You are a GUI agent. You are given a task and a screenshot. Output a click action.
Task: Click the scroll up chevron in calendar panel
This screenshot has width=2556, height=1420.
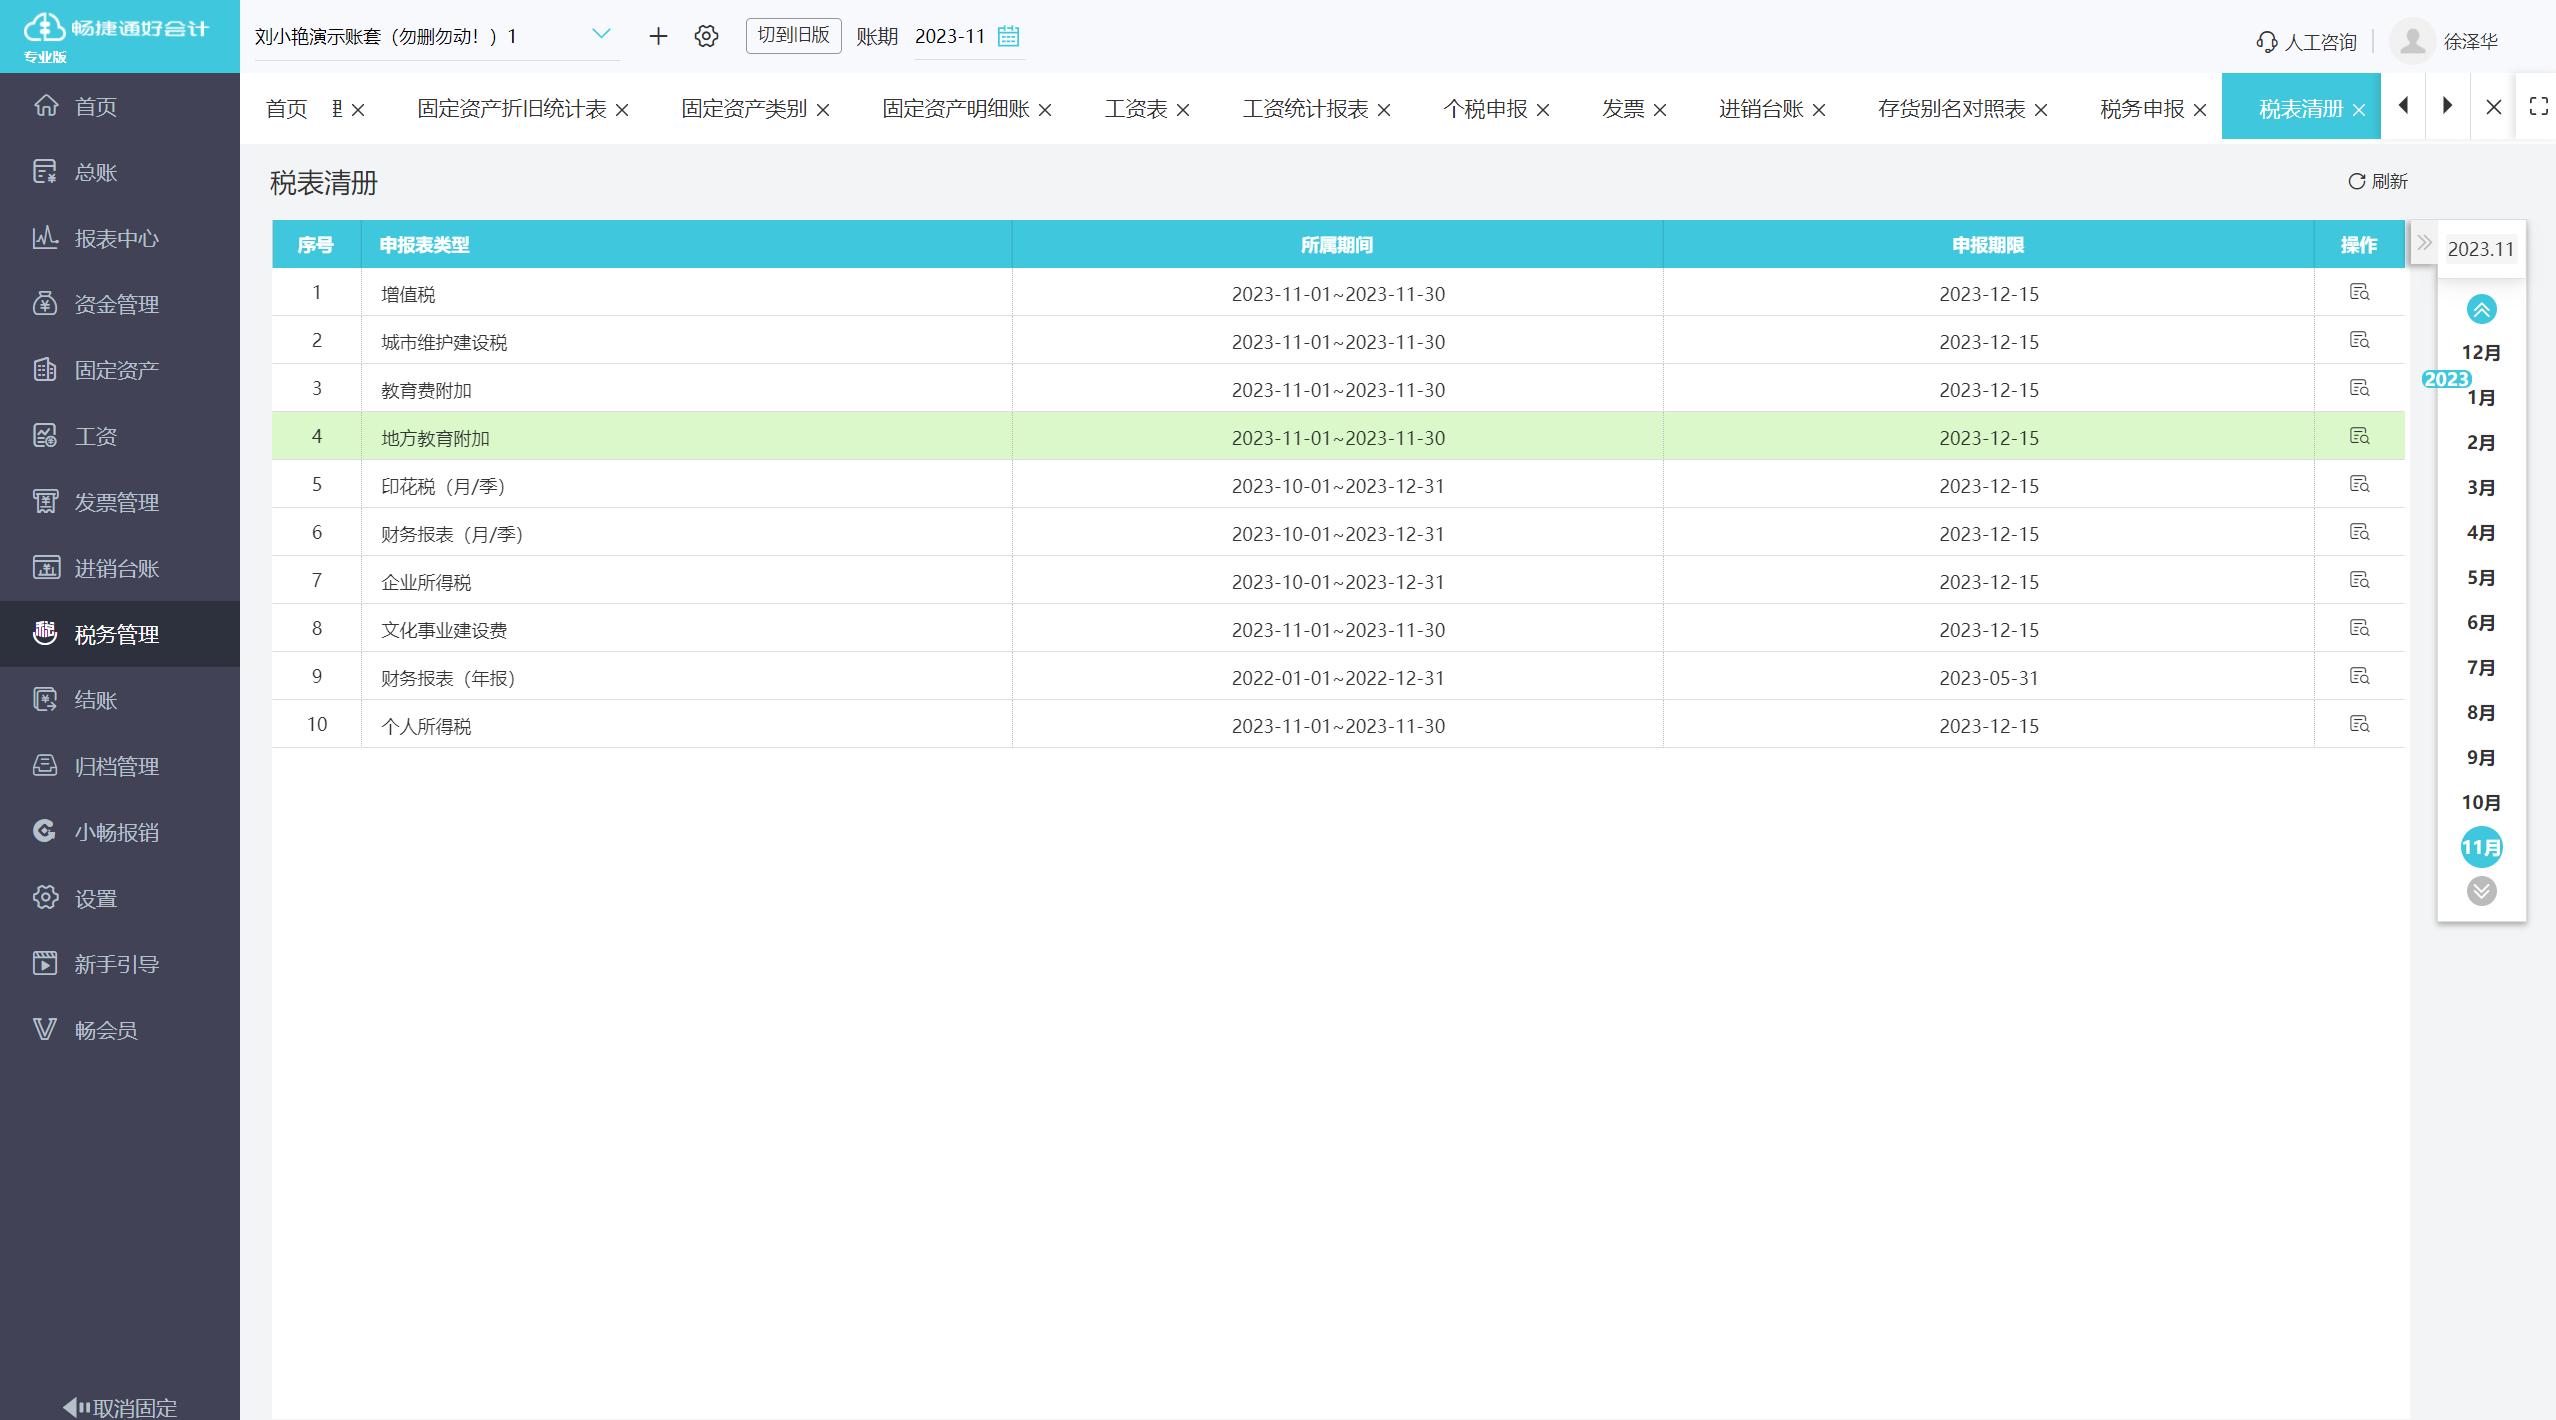2481,310
